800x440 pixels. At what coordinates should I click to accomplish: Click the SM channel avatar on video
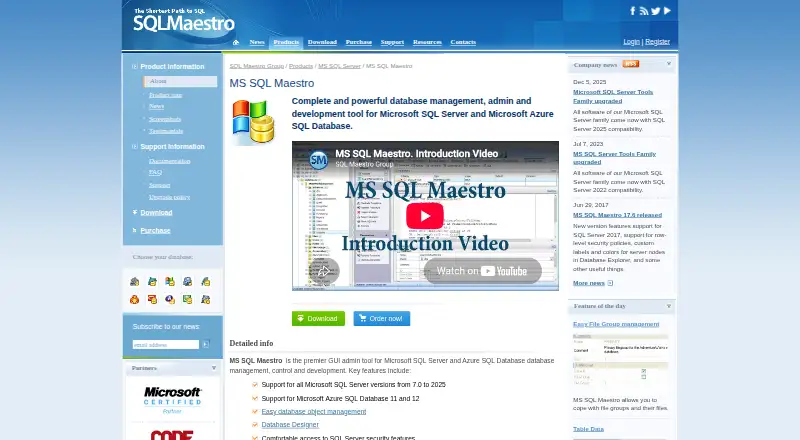[318, 160]
